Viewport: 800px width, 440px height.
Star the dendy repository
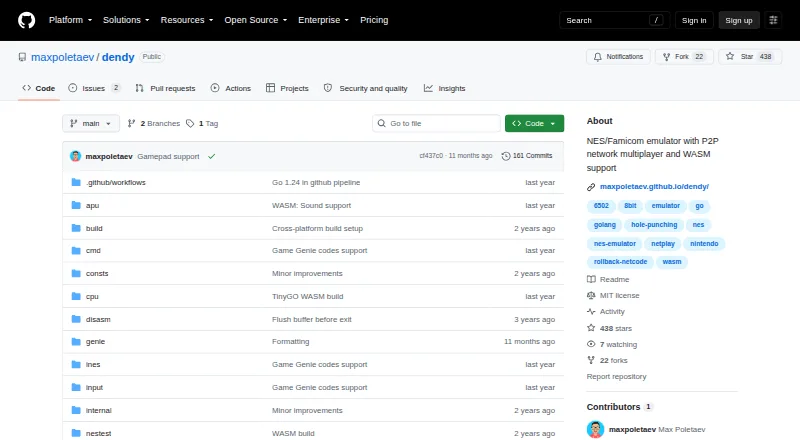point(749,57)
